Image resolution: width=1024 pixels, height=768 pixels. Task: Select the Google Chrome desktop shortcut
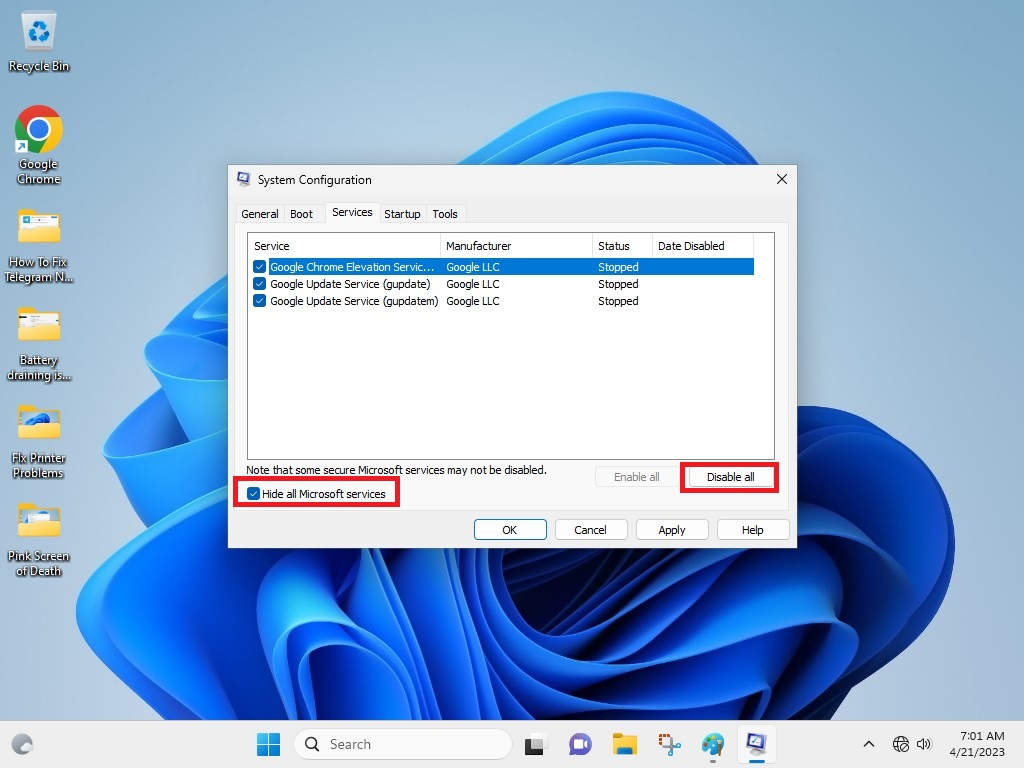tap(39, 145)
